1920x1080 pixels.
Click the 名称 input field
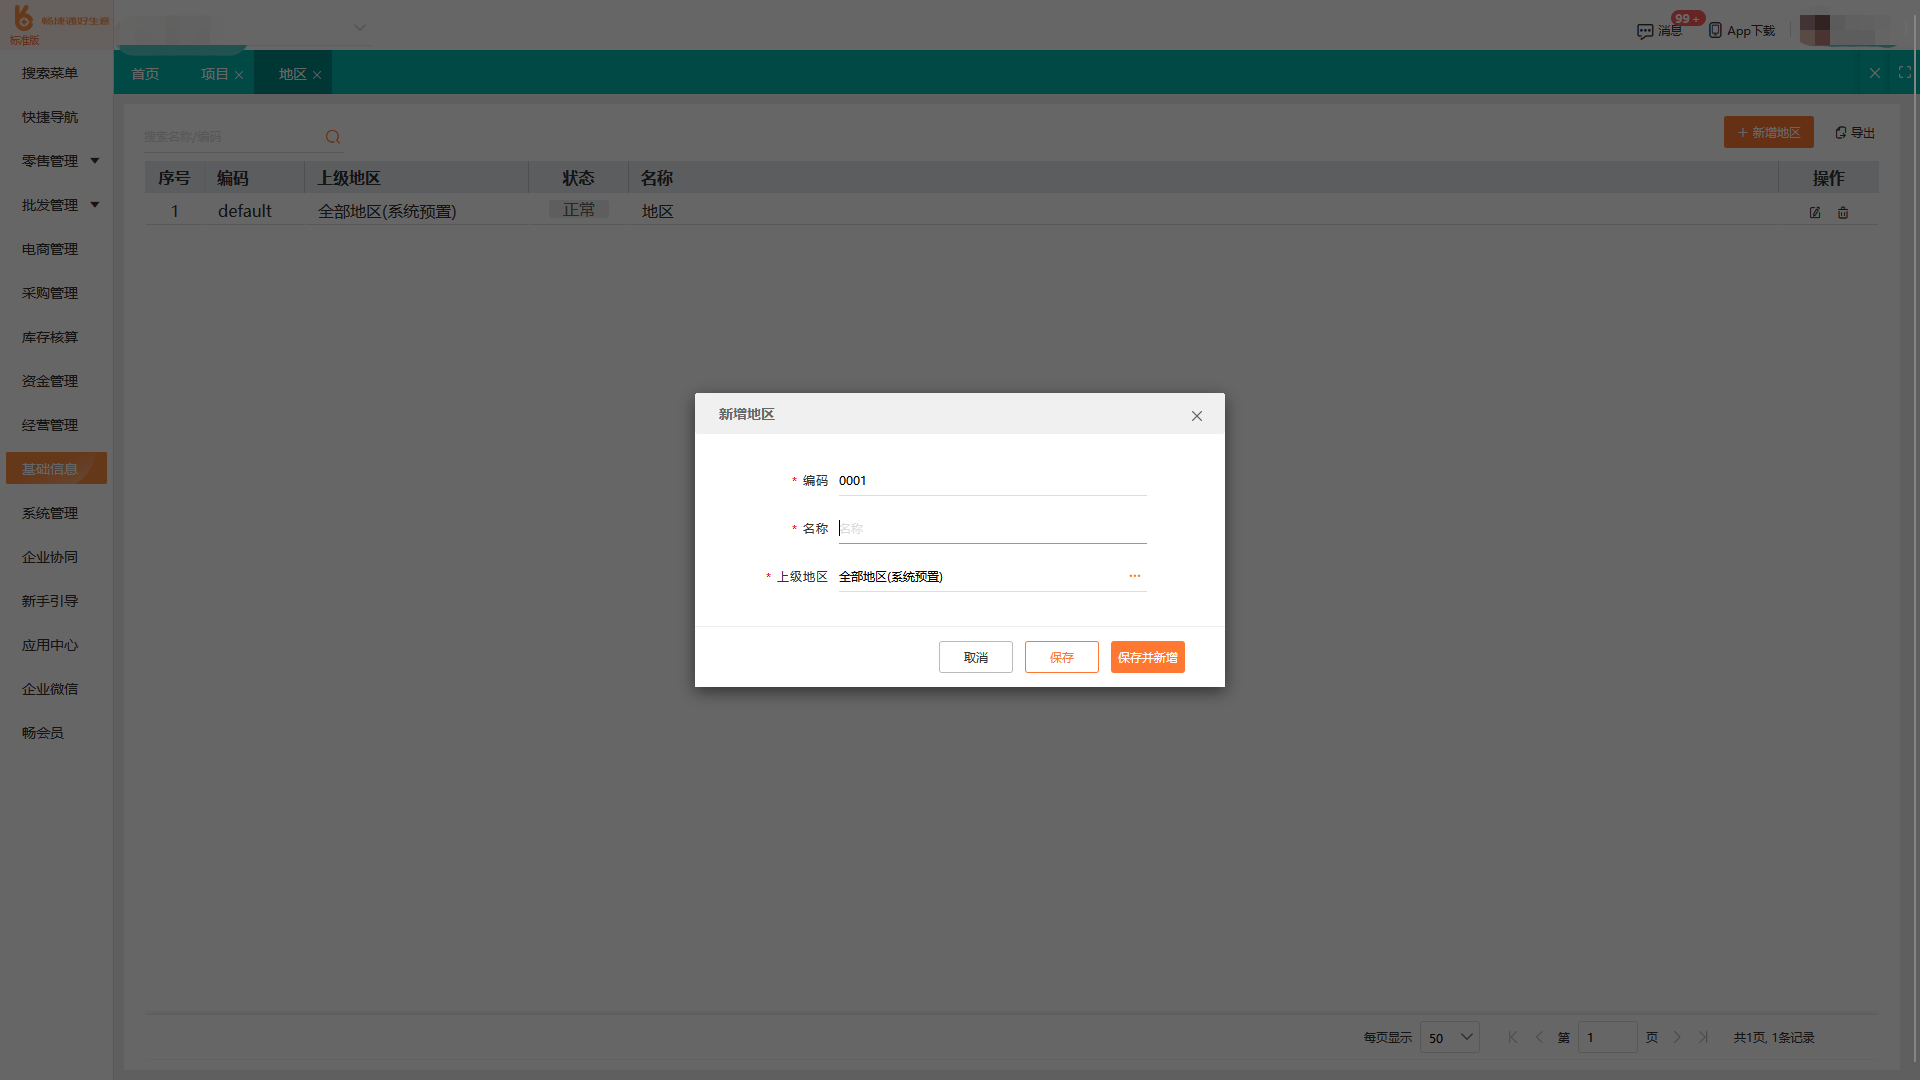pos(990,527)
